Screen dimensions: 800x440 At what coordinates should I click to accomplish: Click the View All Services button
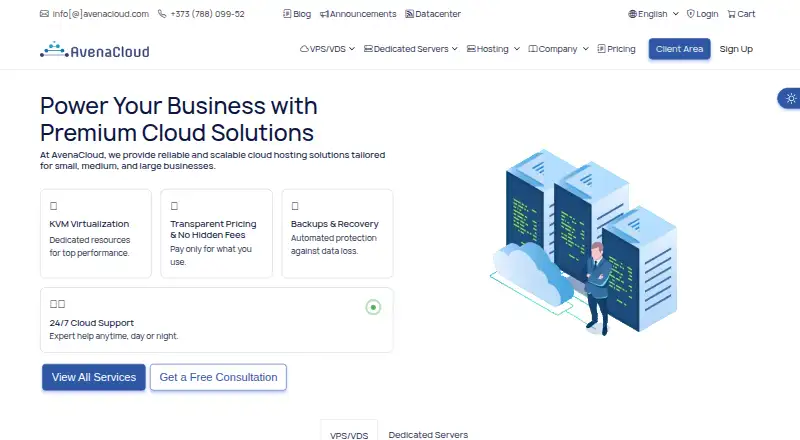pyautogui.click(x=94, y=377)
